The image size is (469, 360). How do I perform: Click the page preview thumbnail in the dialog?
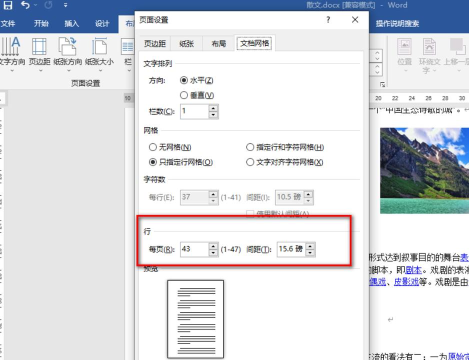pos(195,319)
